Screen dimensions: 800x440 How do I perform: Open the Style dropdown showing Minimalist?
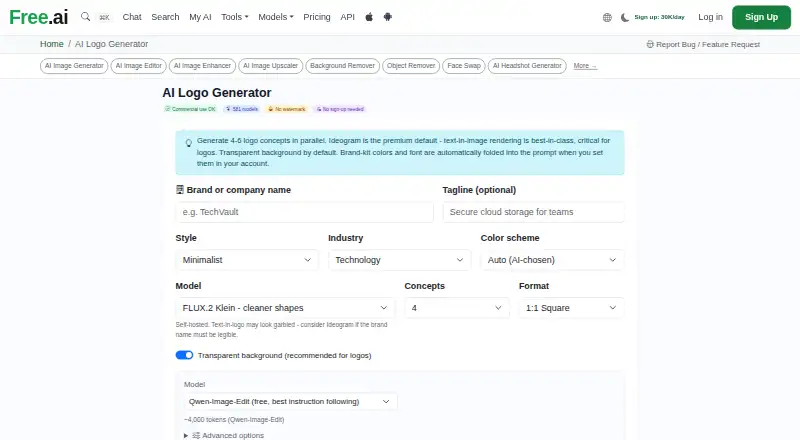(247, 260)
